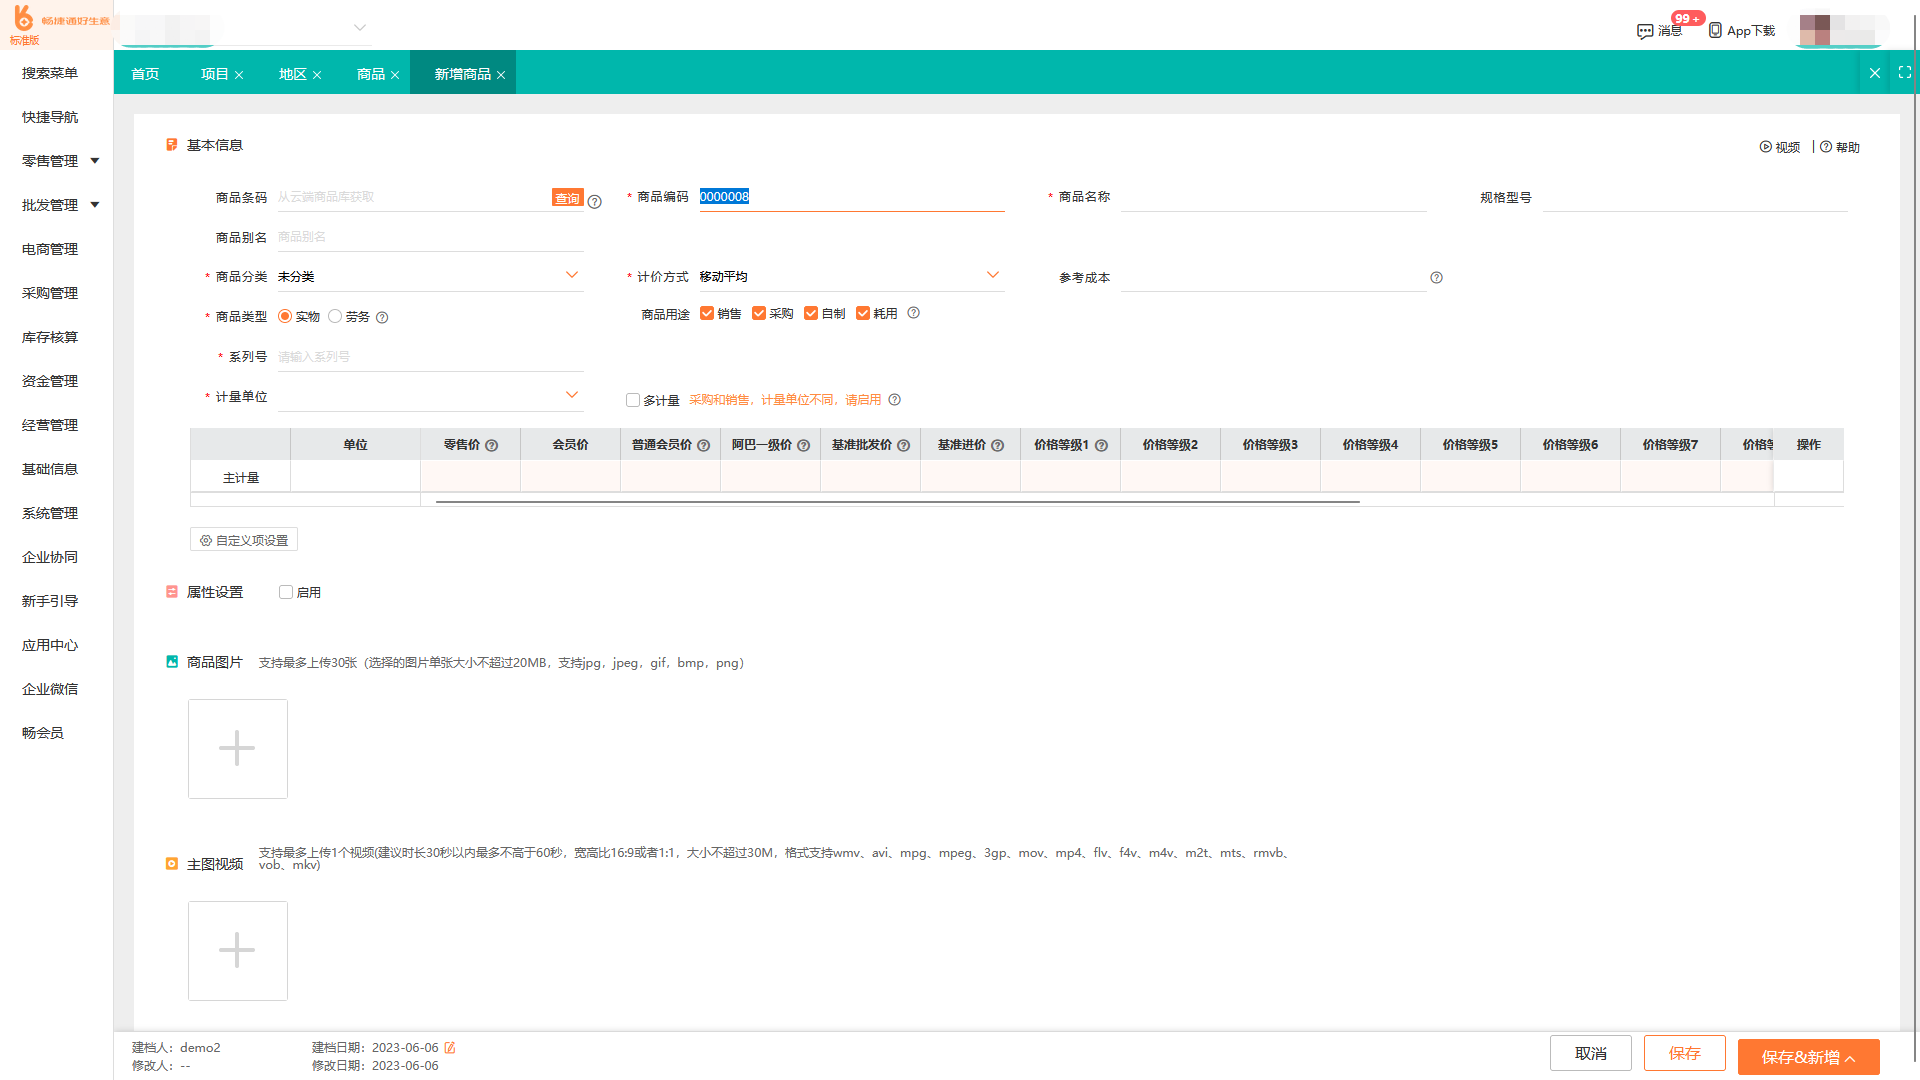The height and width of the screenshot is (1080, 1920).
Task: Click the red square basic info icon
Action: coord(170,146)
